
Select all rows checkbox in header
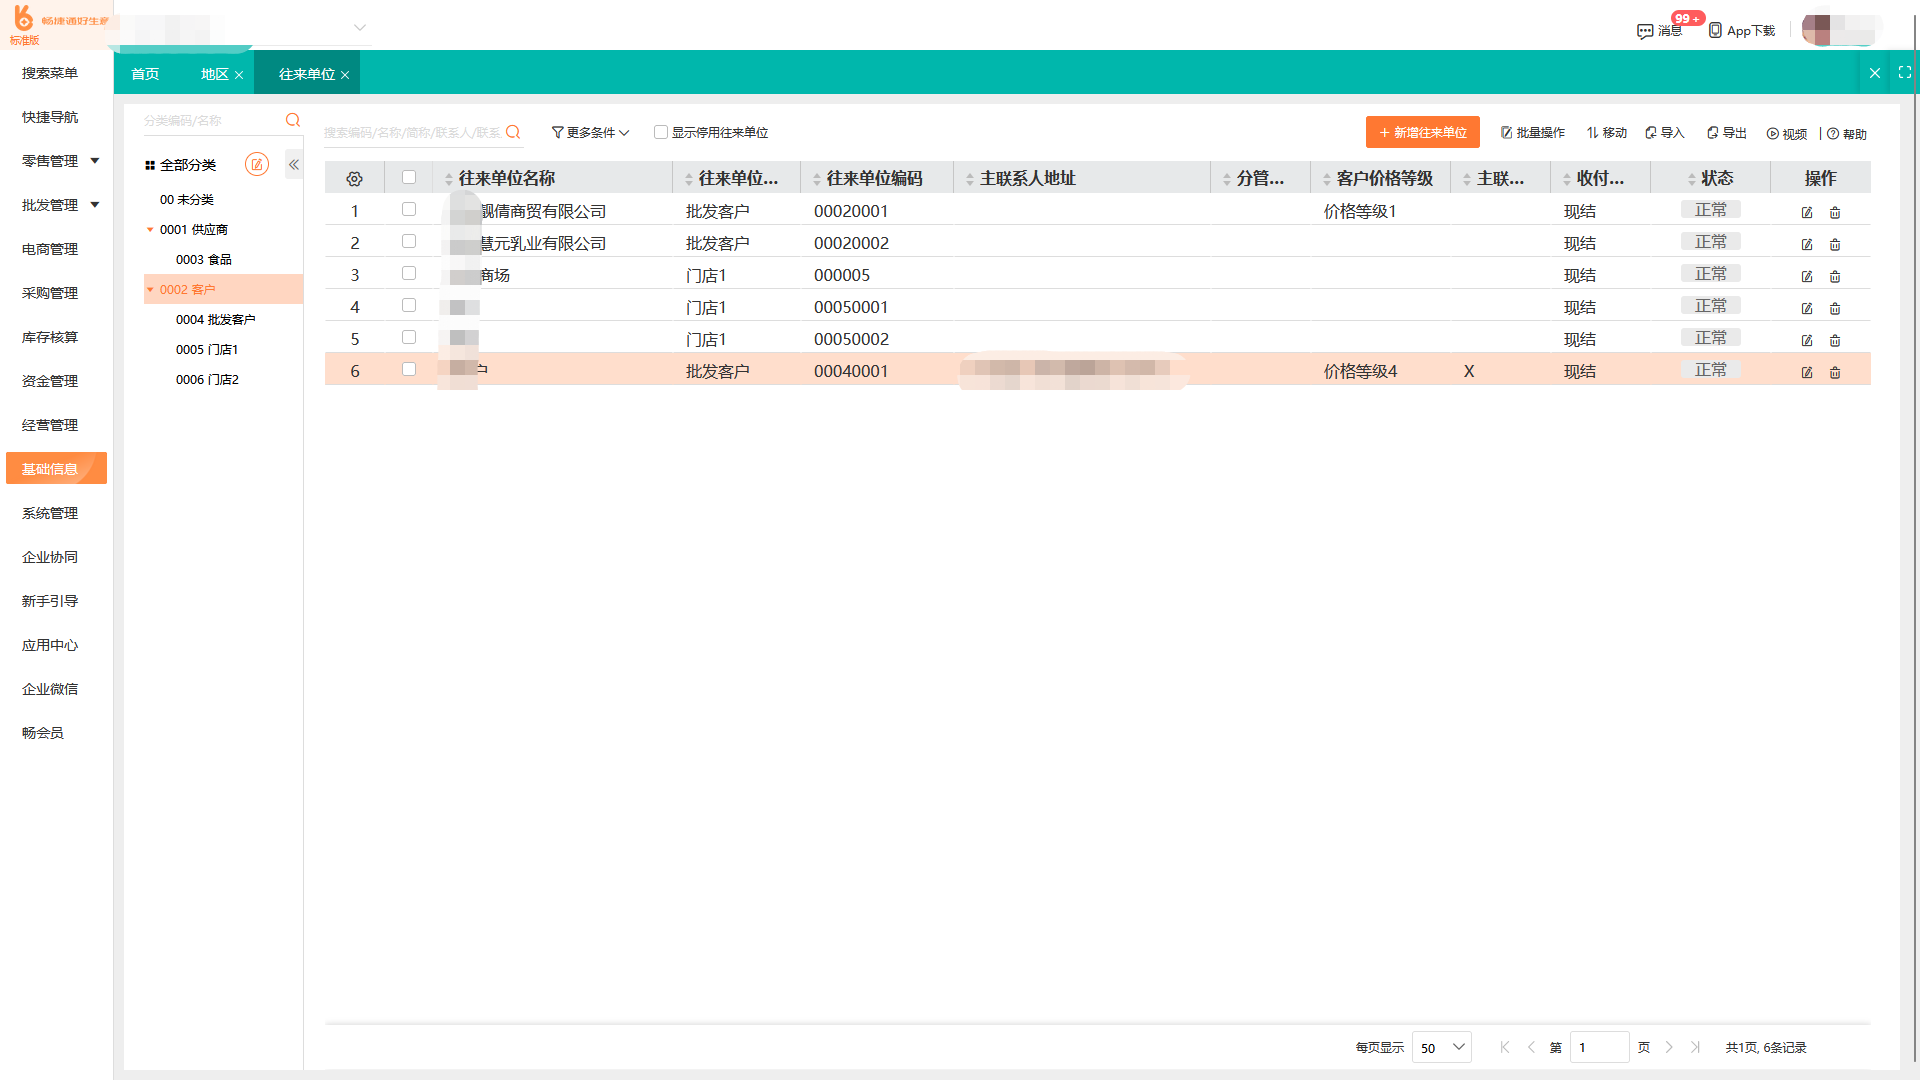(410, 178)
